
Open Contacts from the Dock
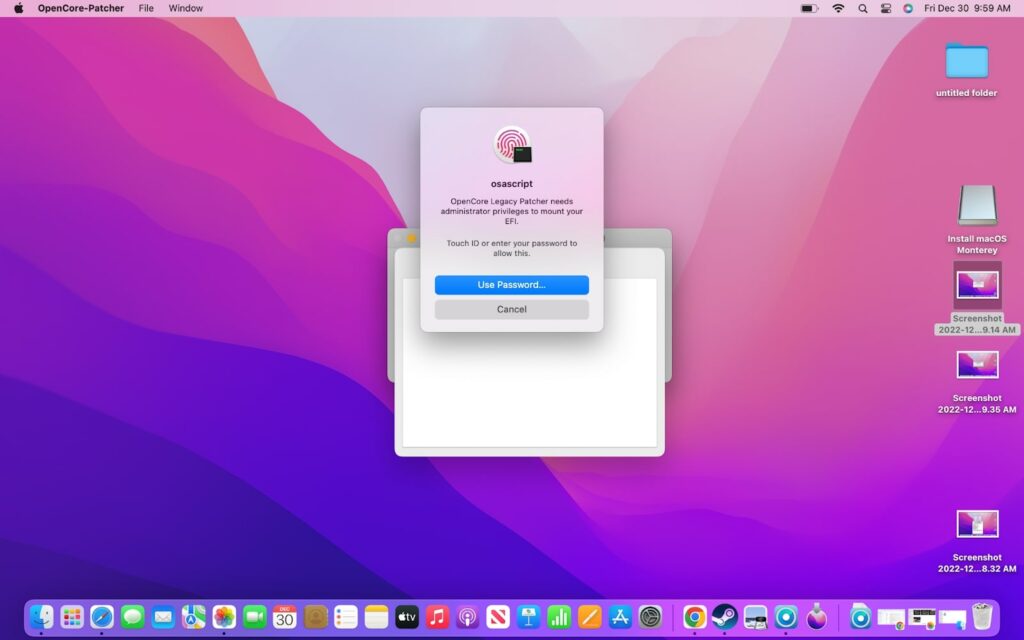click(x=315, y=616)
